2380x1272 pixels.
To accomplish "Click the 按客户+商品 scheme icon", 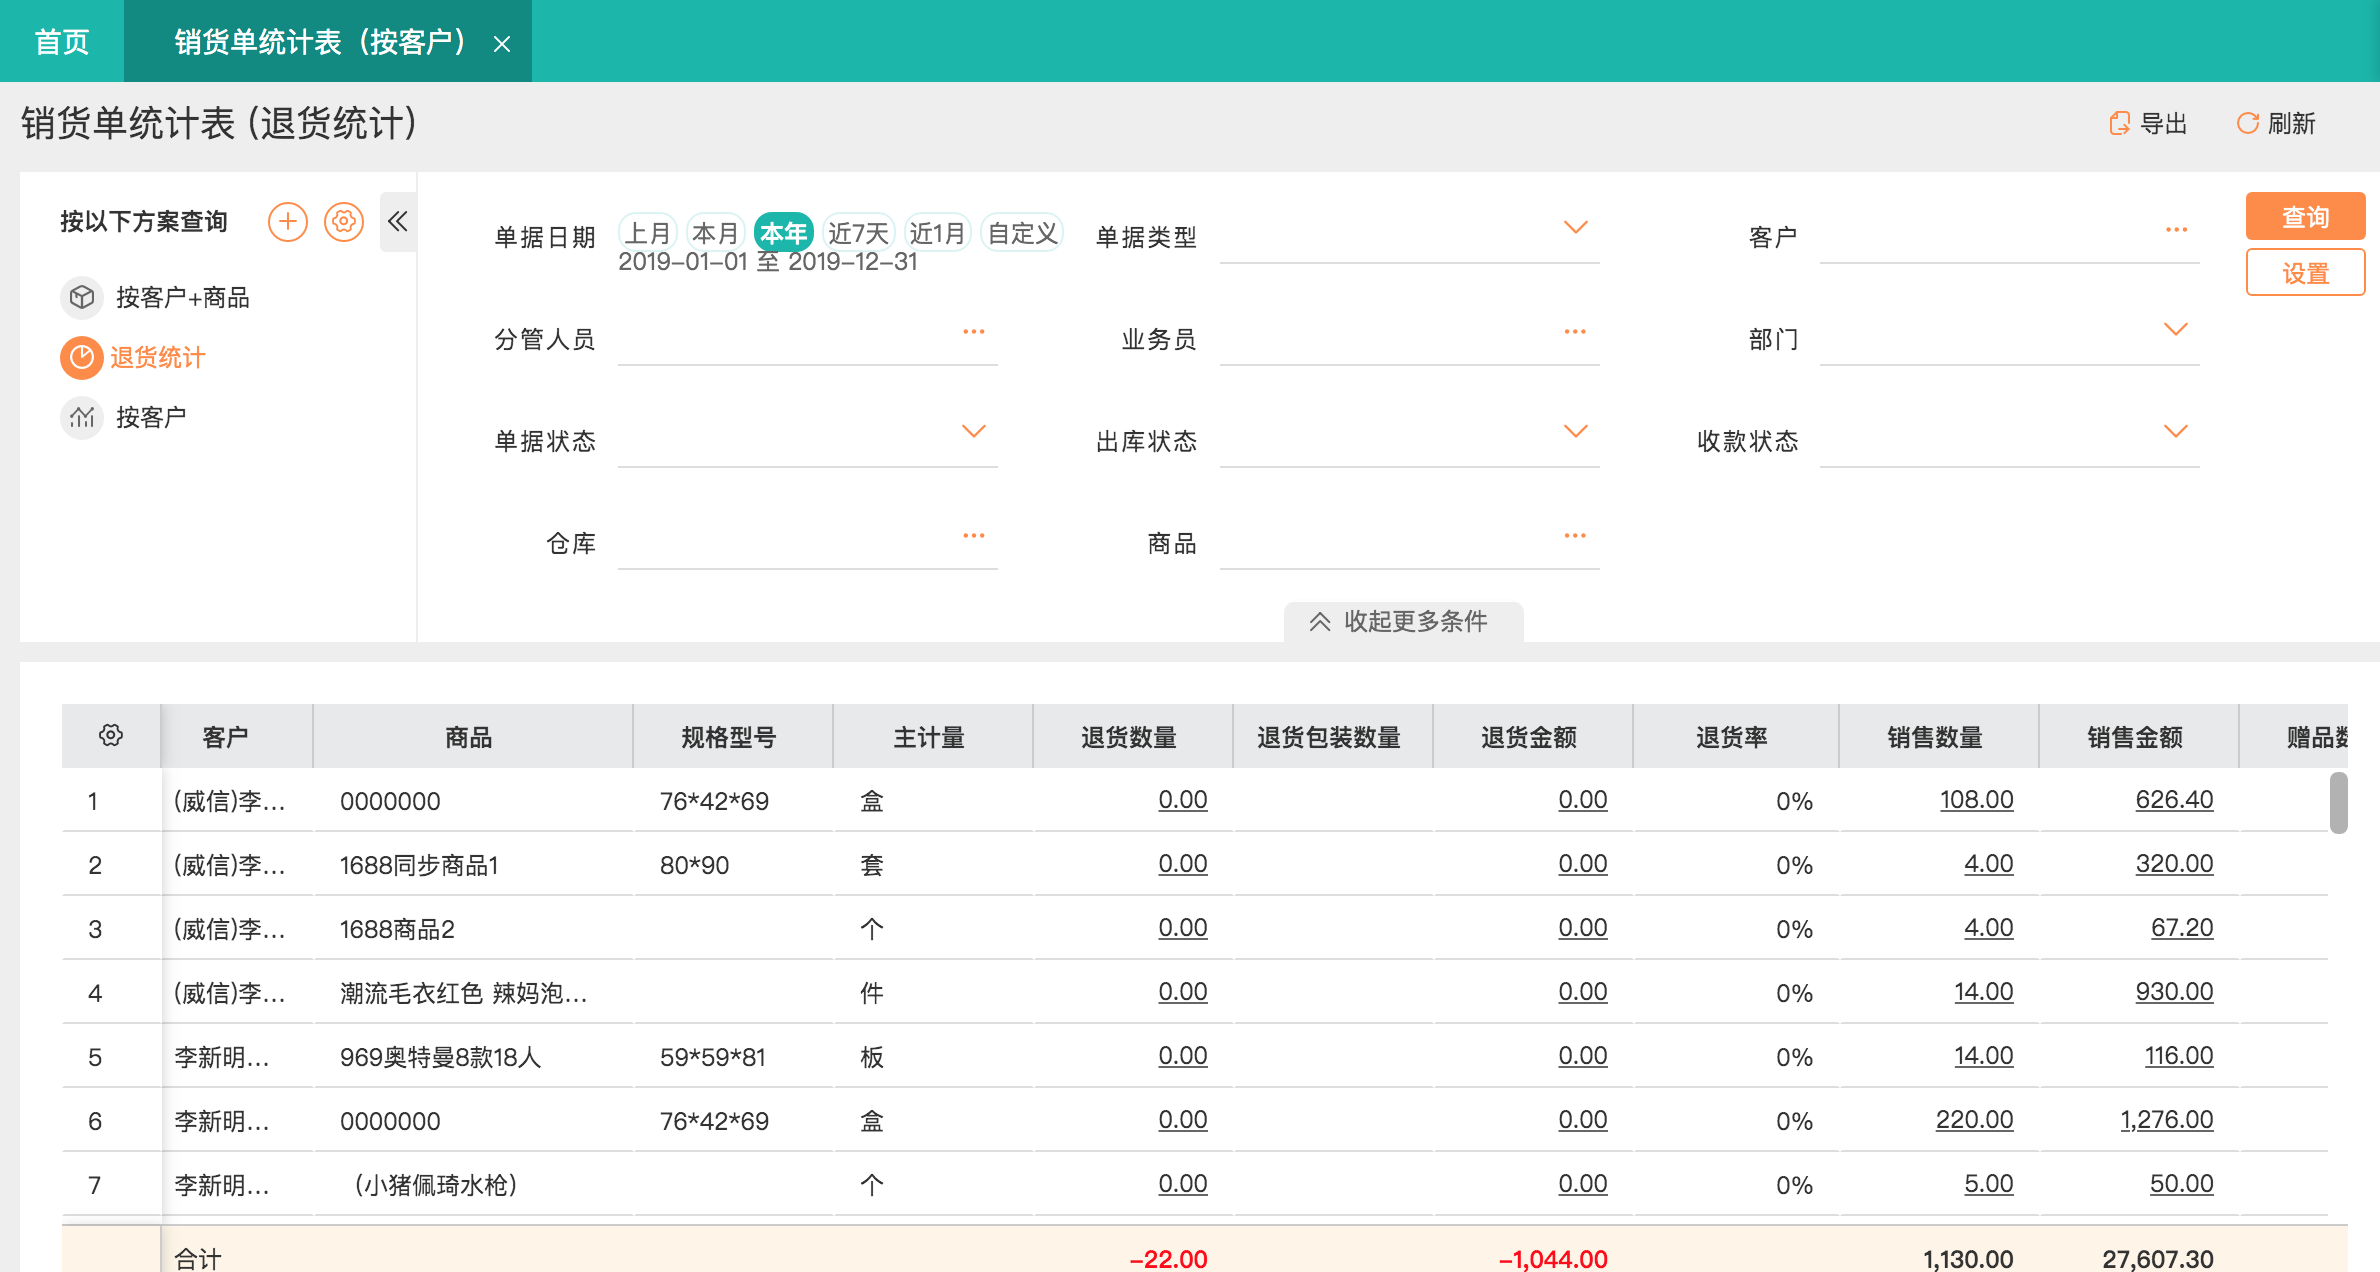I will pyautogui.click(x=82, y=296).
